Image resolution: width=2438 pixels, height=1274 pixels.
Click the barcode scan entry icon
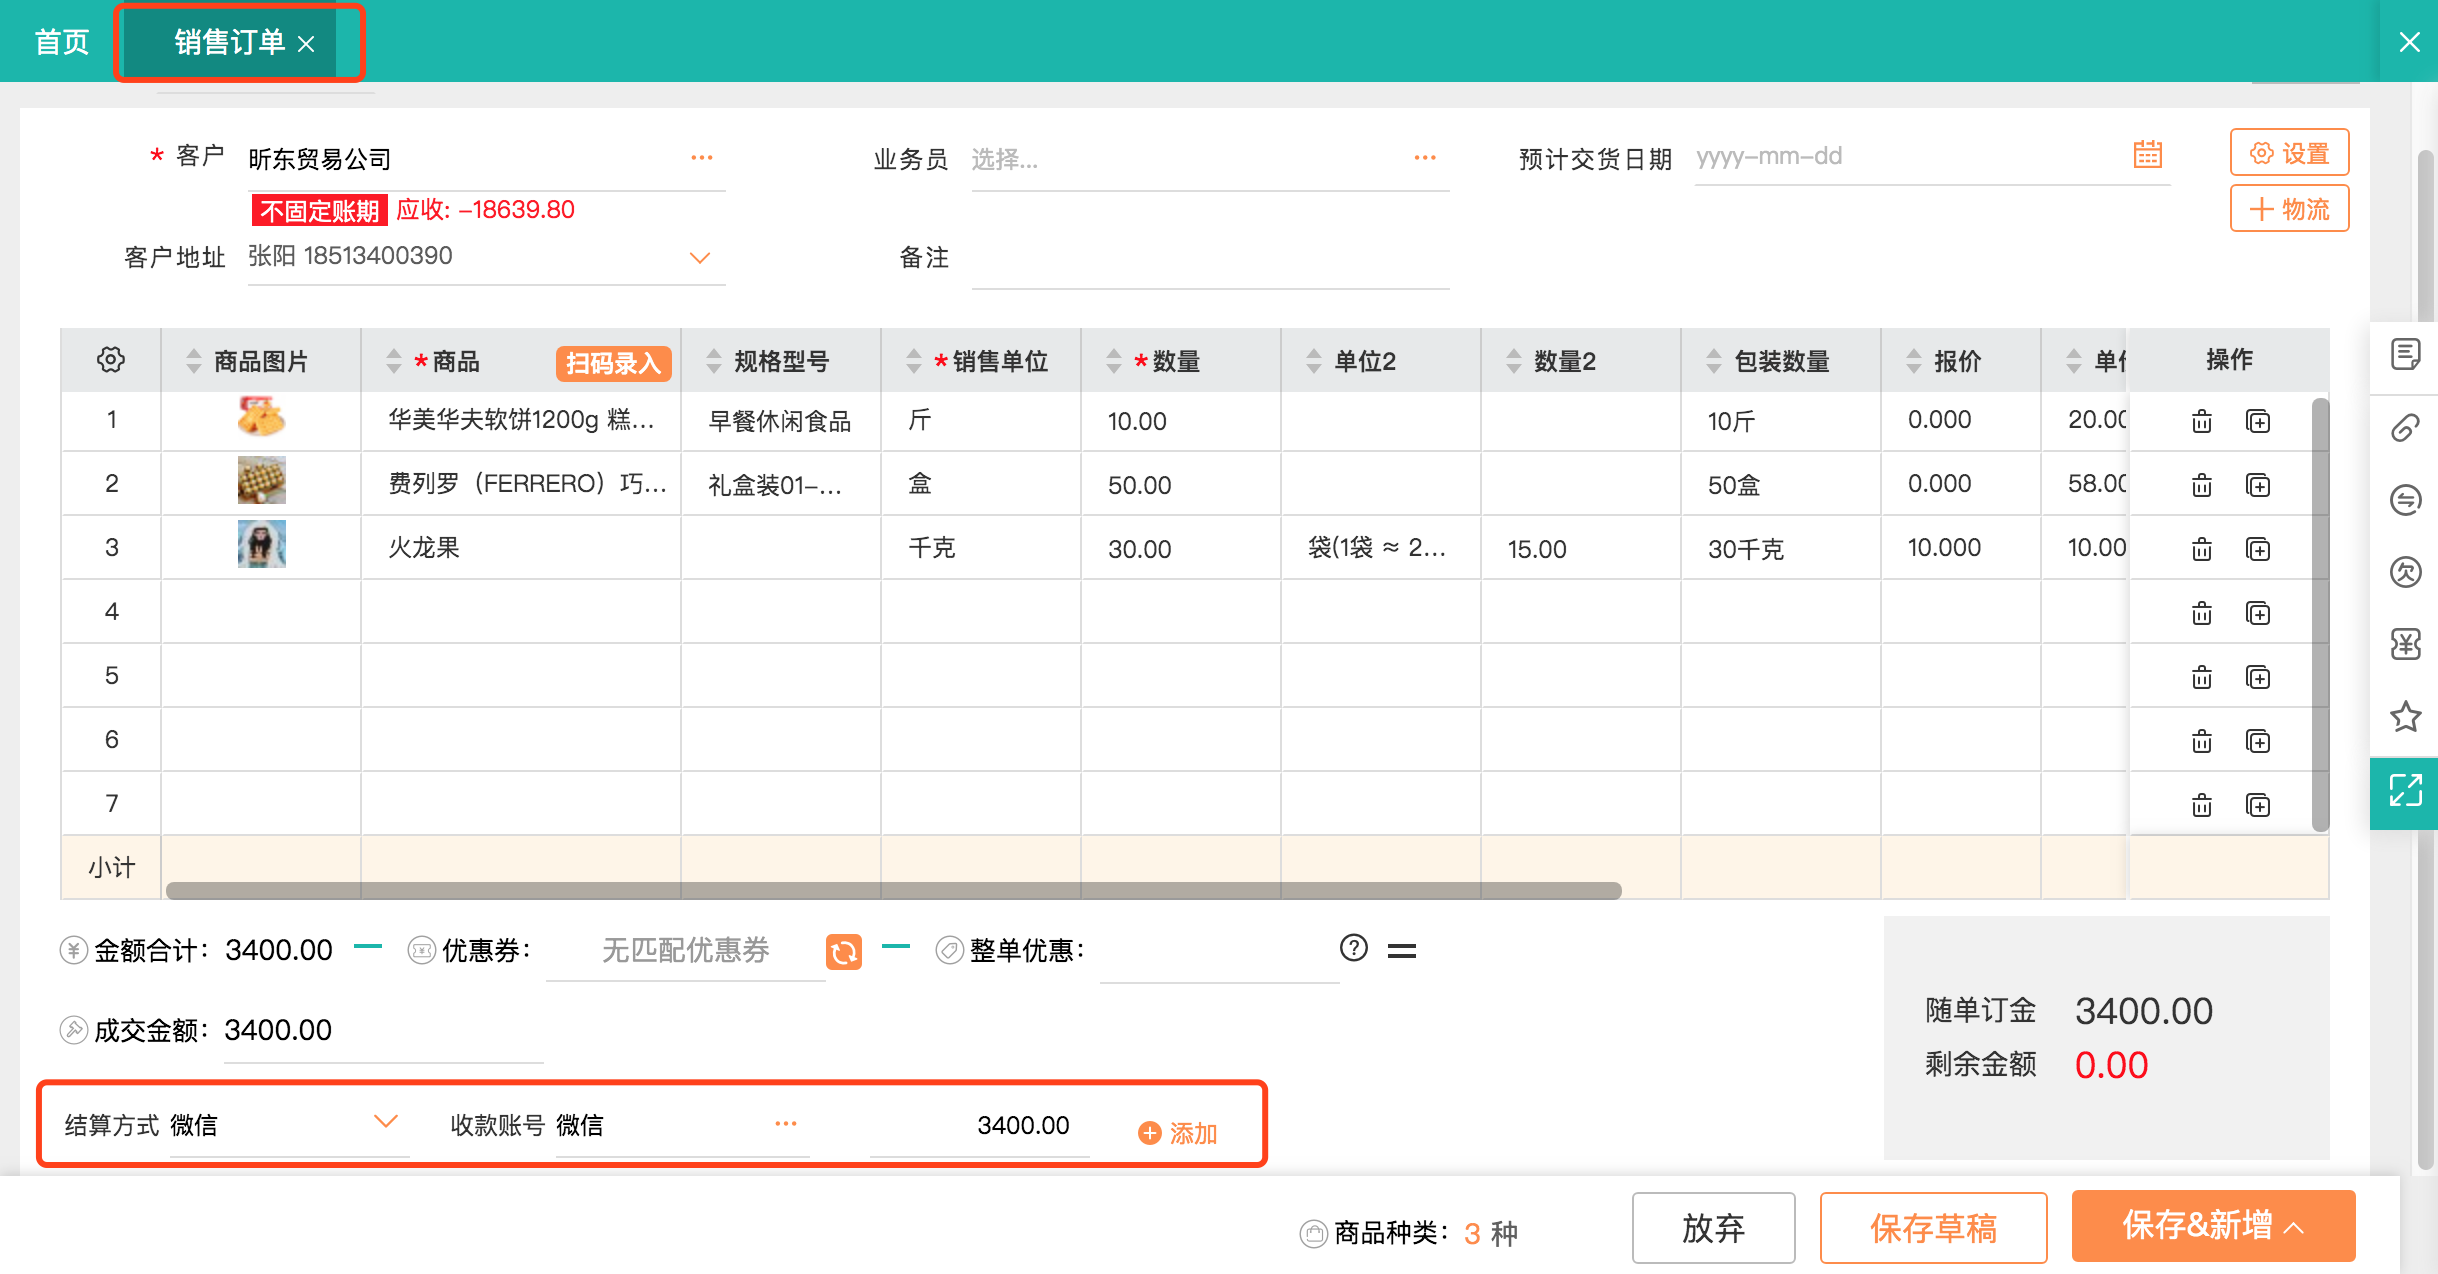click(x=614, y=360)
